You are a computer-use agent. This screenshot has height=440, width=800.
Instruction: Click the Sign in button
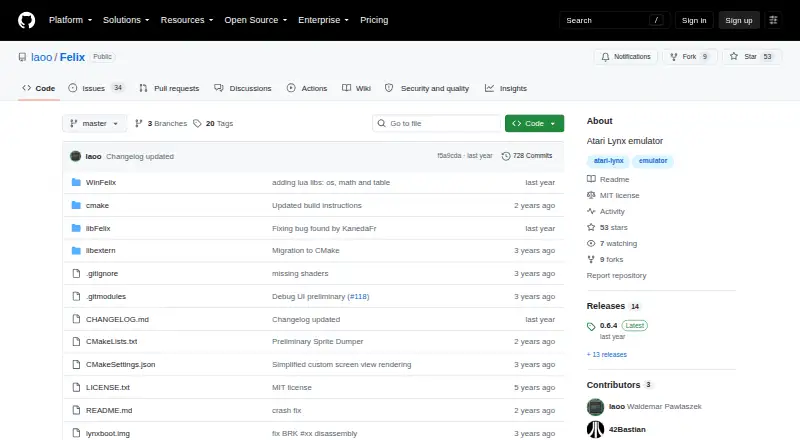tap(694, 20)
